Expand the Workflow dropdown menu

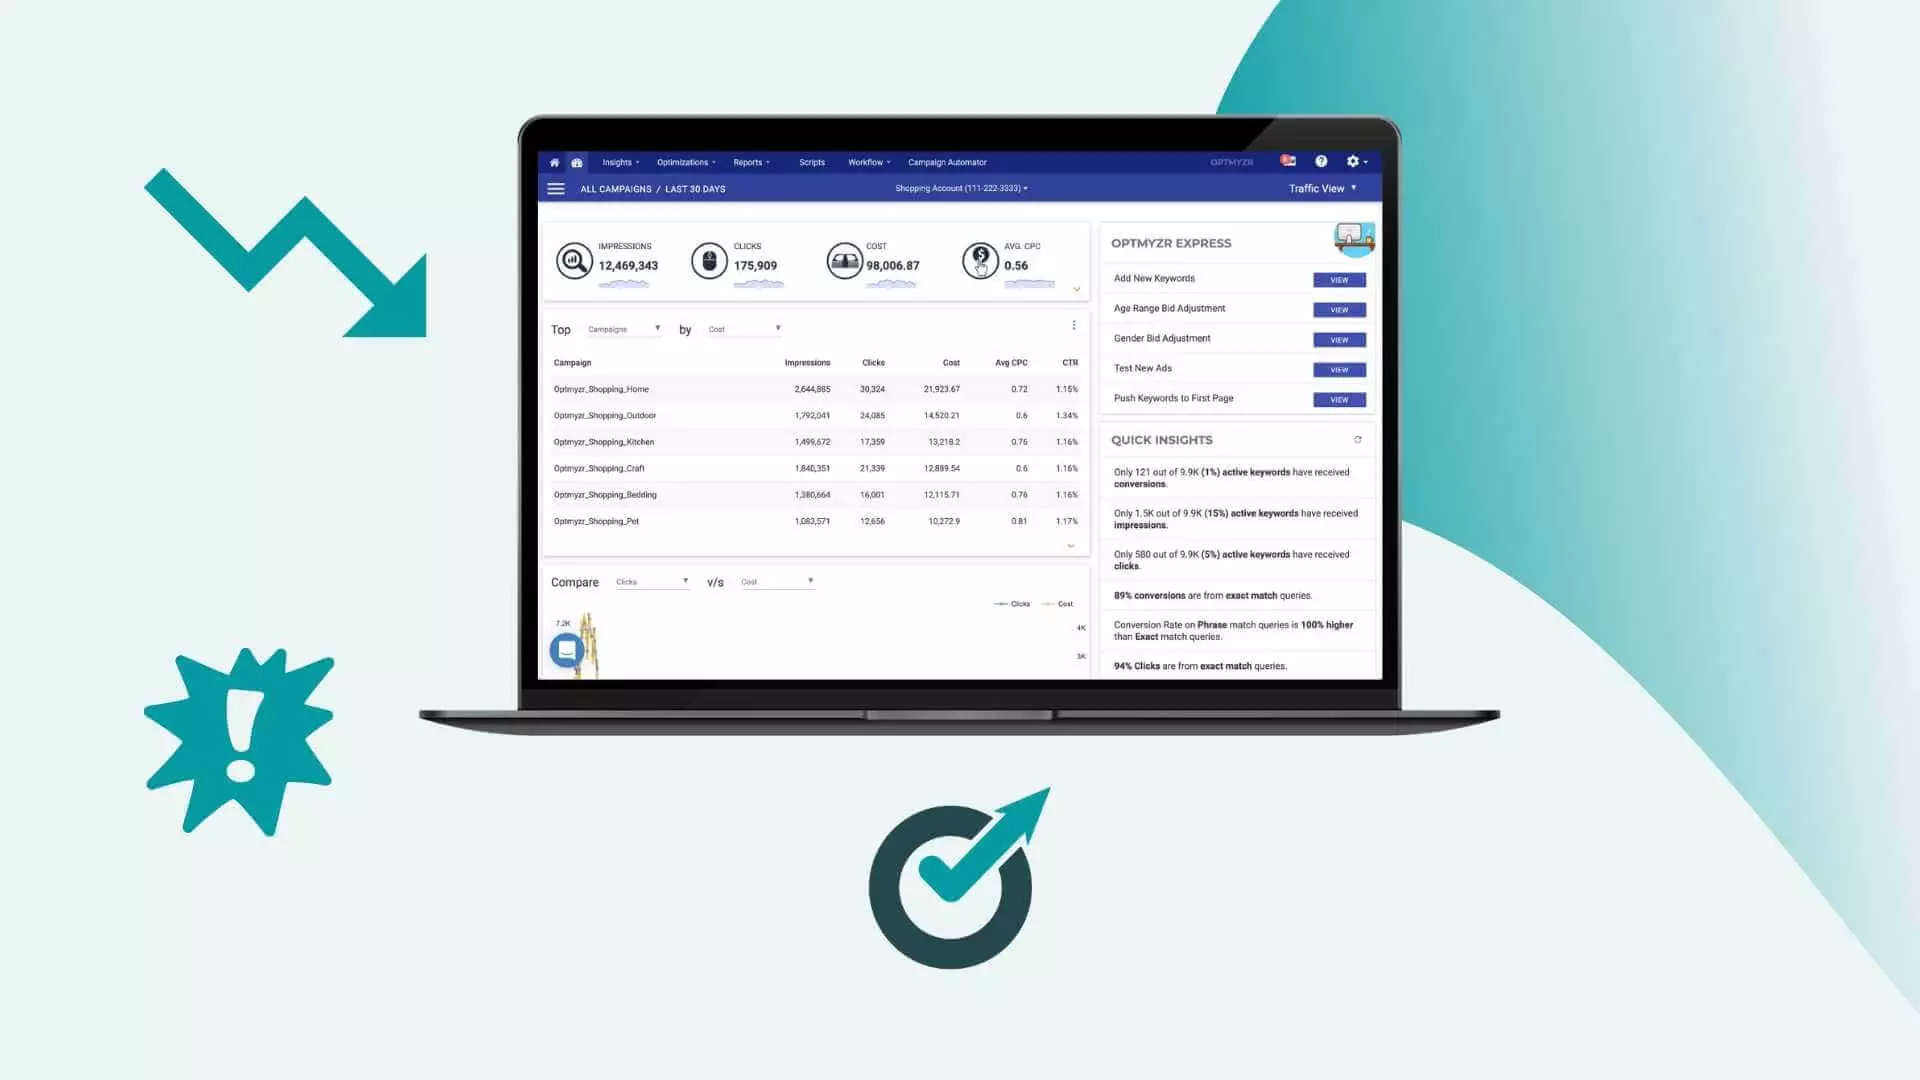(866, 161)
